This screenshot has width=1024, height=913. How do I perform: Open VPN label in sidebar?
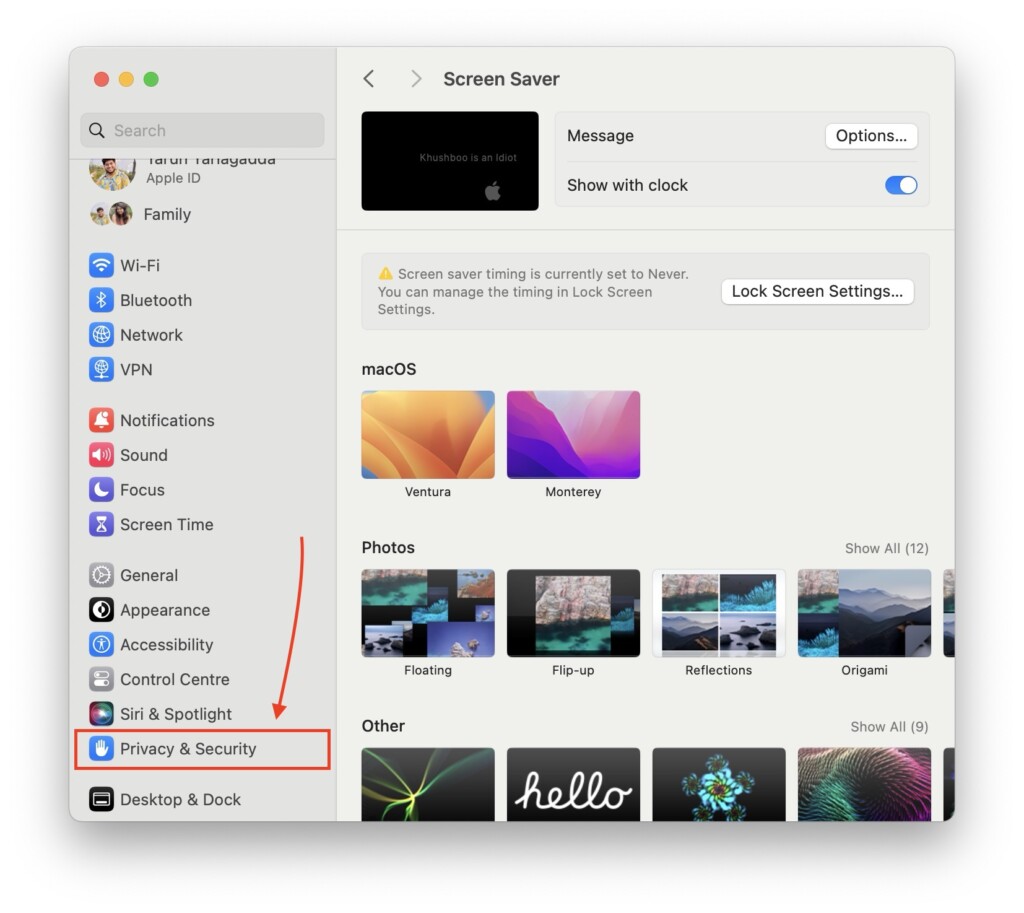click(x=136, y=370)
